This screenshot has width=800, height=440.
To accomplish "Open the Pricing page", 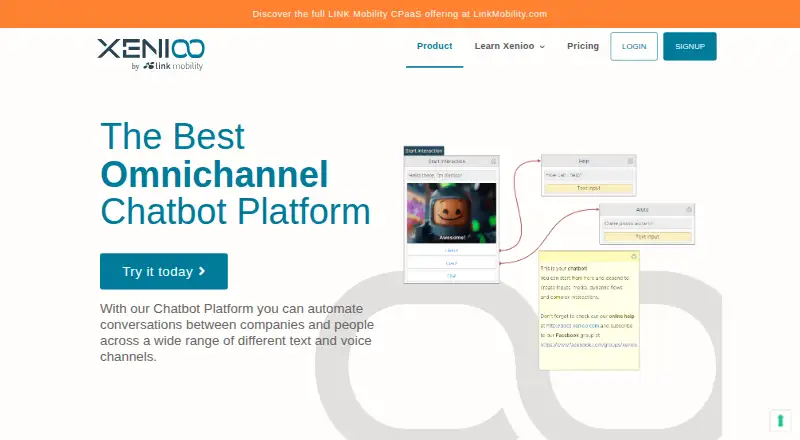I will [x=583, y=46].
